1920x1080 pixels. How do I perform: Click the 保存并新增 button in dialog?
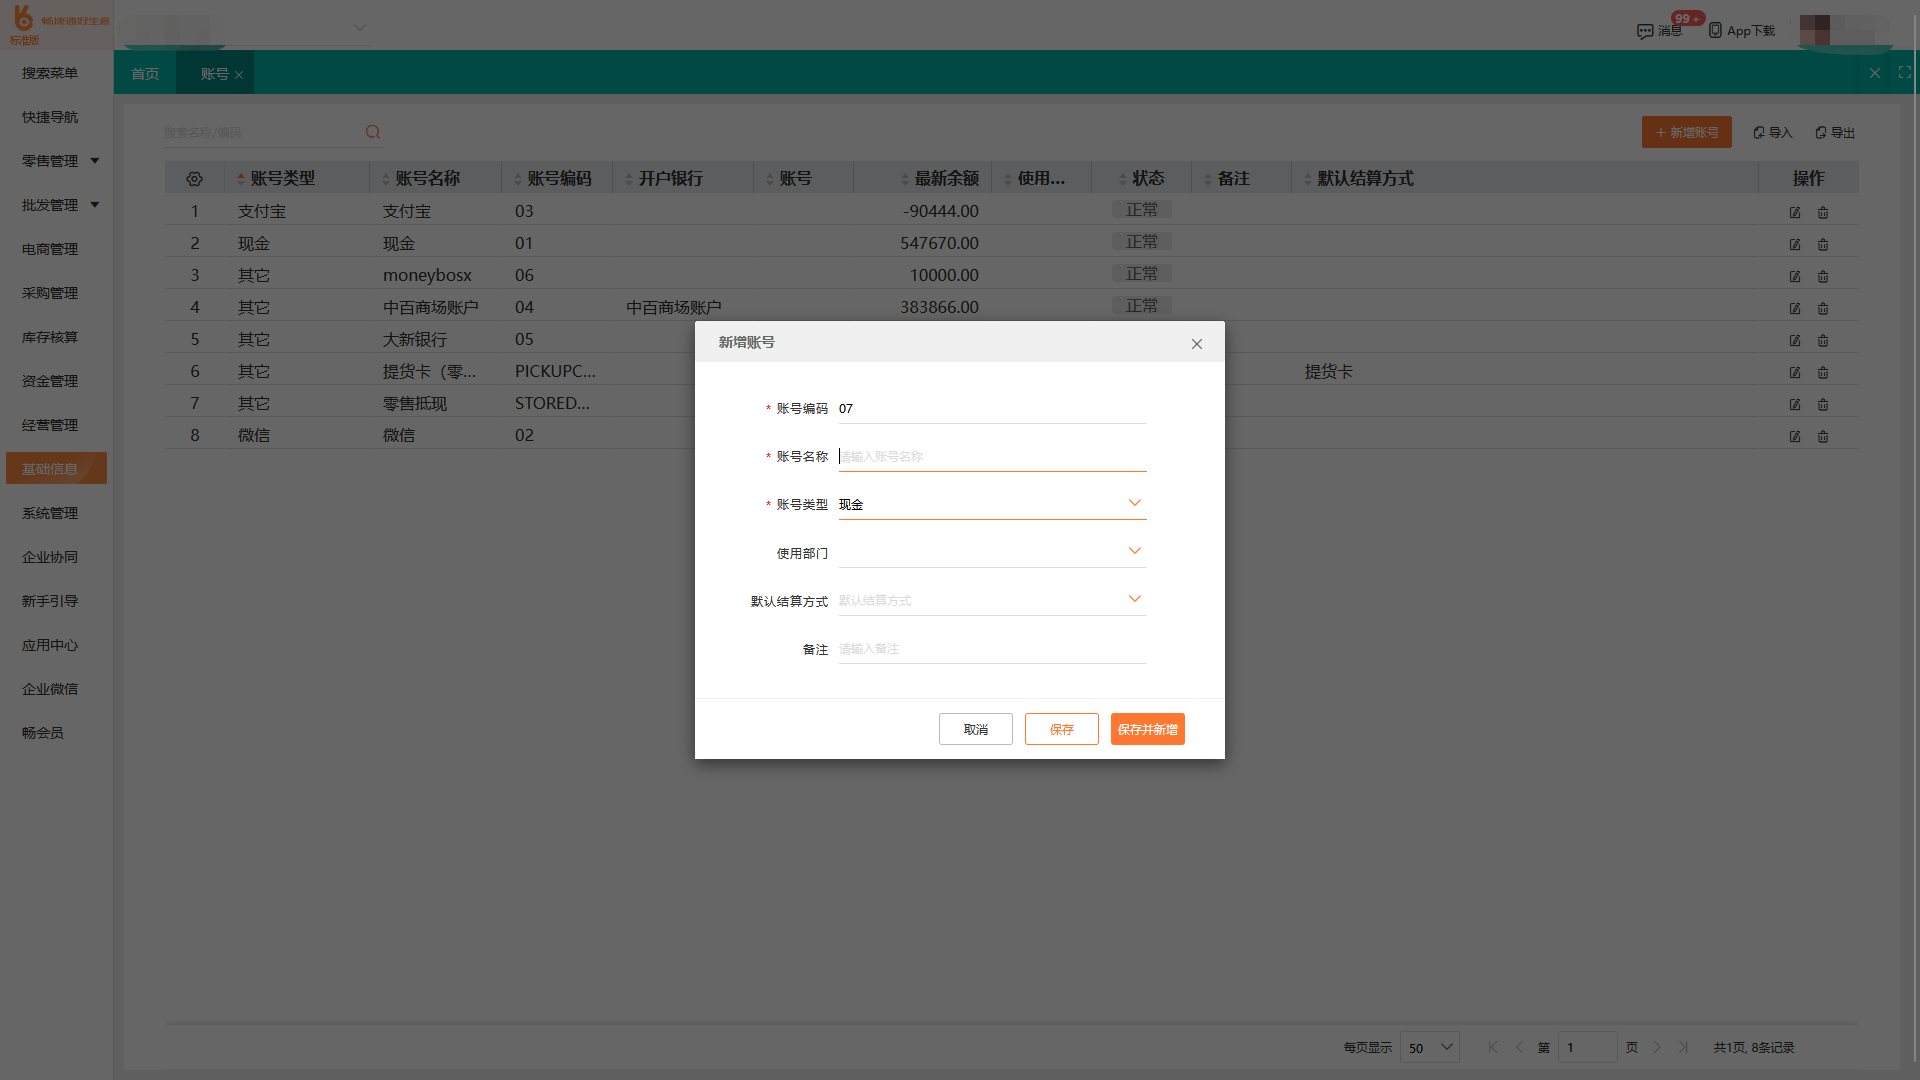tap(1147, 728)
